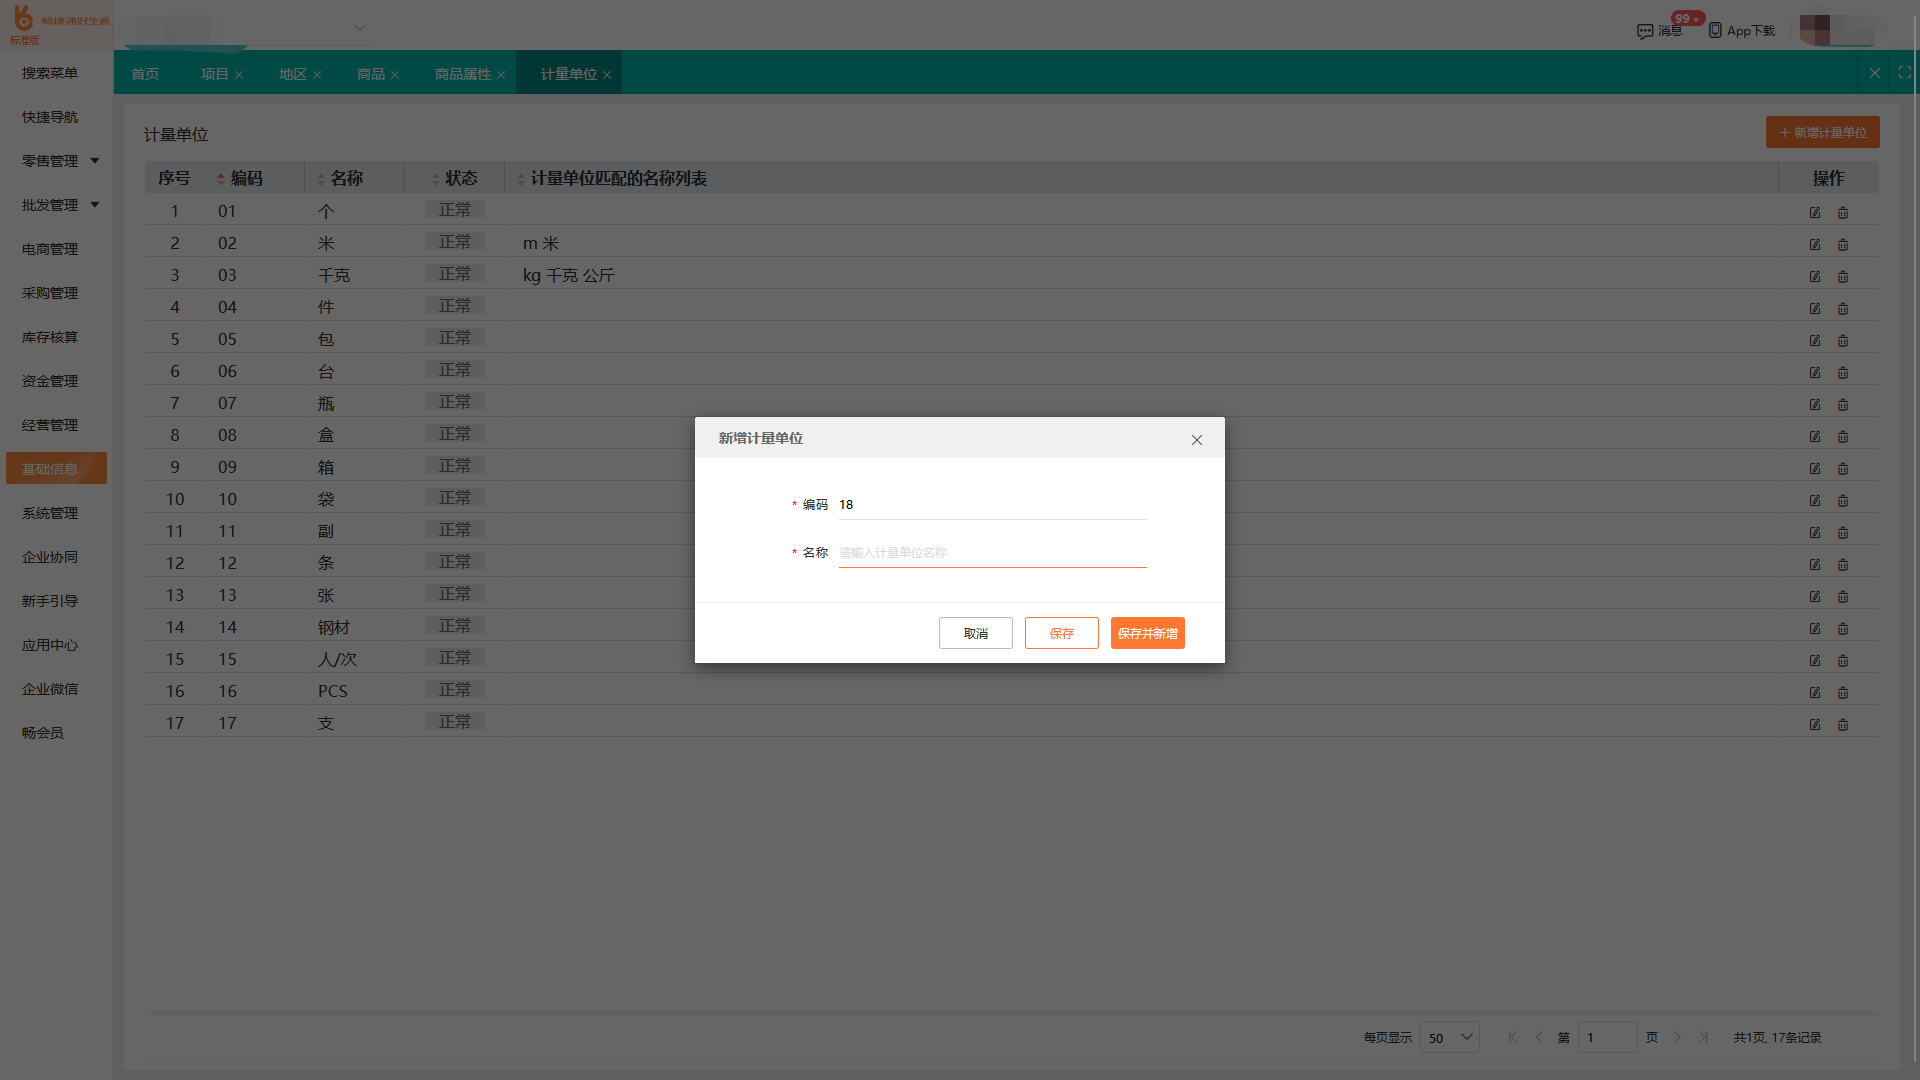Screen dimensions: 1920x1080
Task: Click 保存并新增 to save and add
Action: pos(1147,633)
